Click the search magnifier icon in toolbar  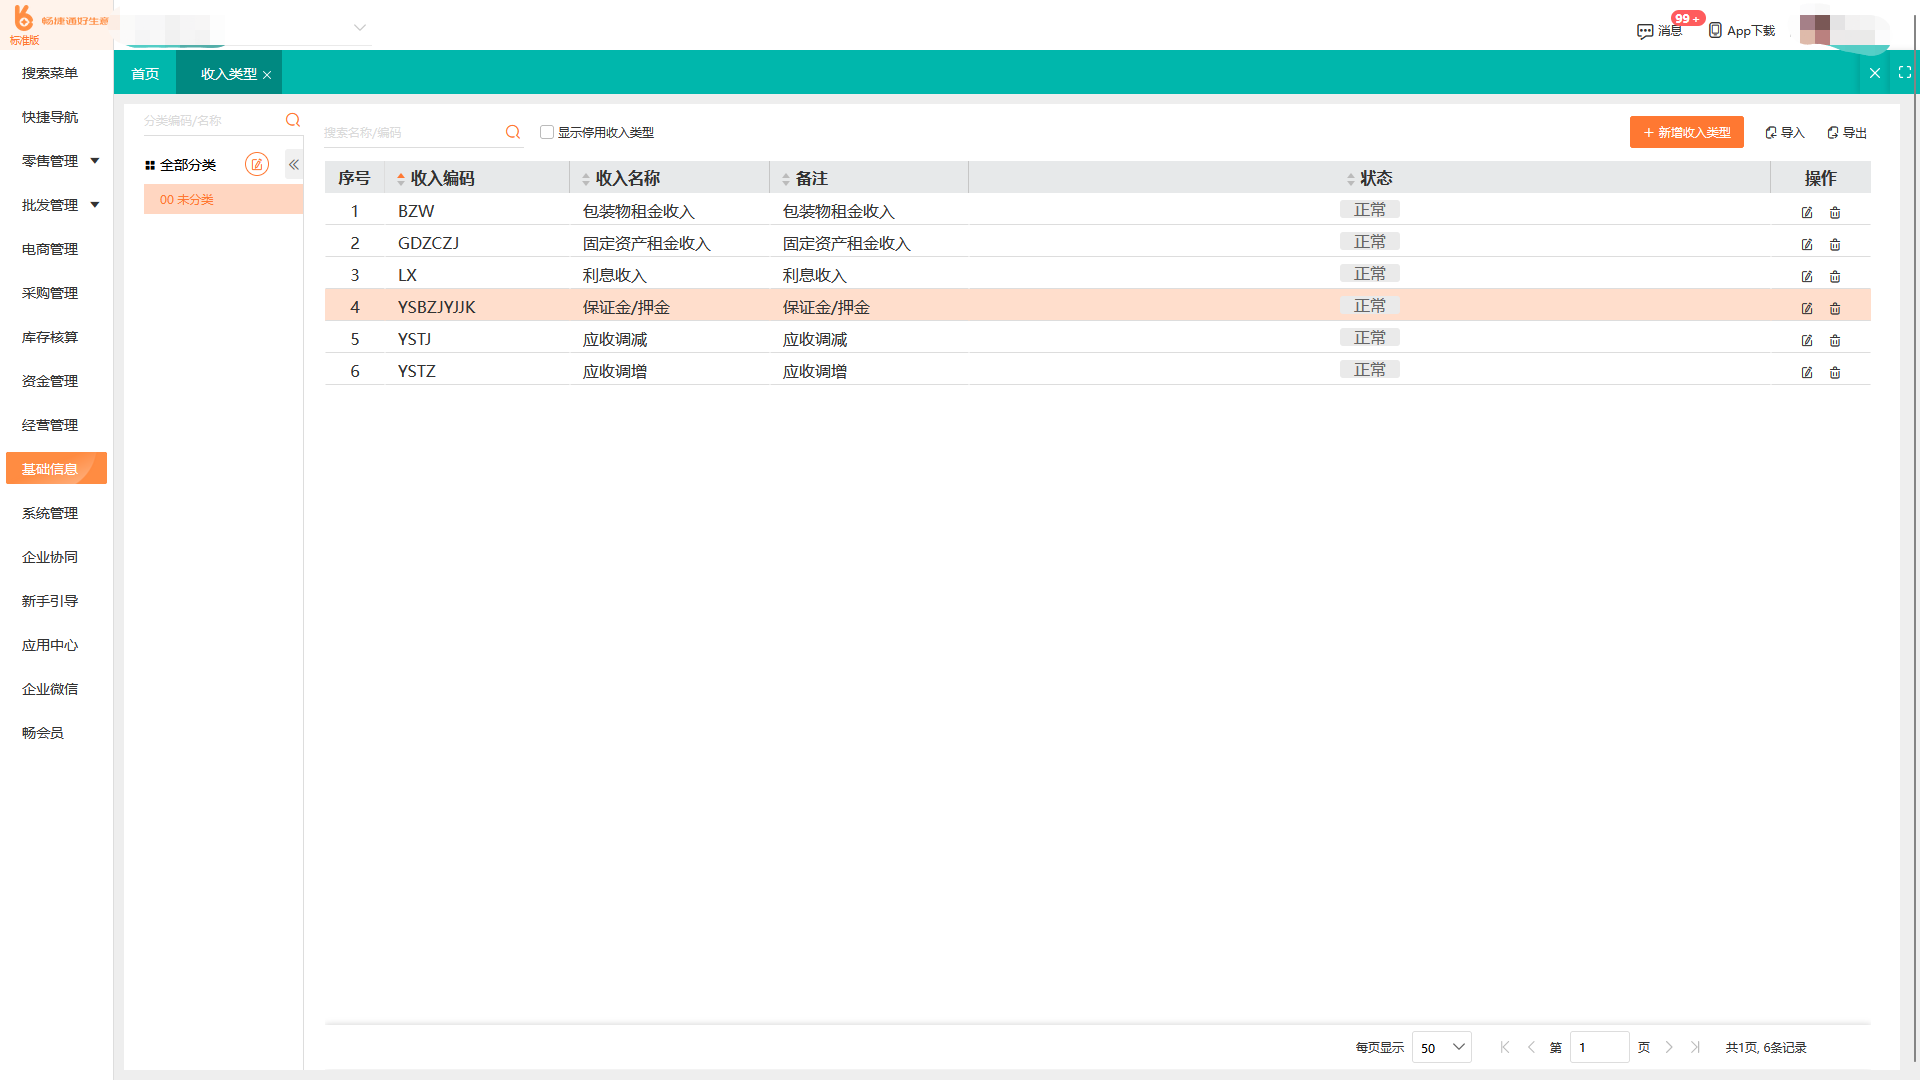(x=513, y=132)
